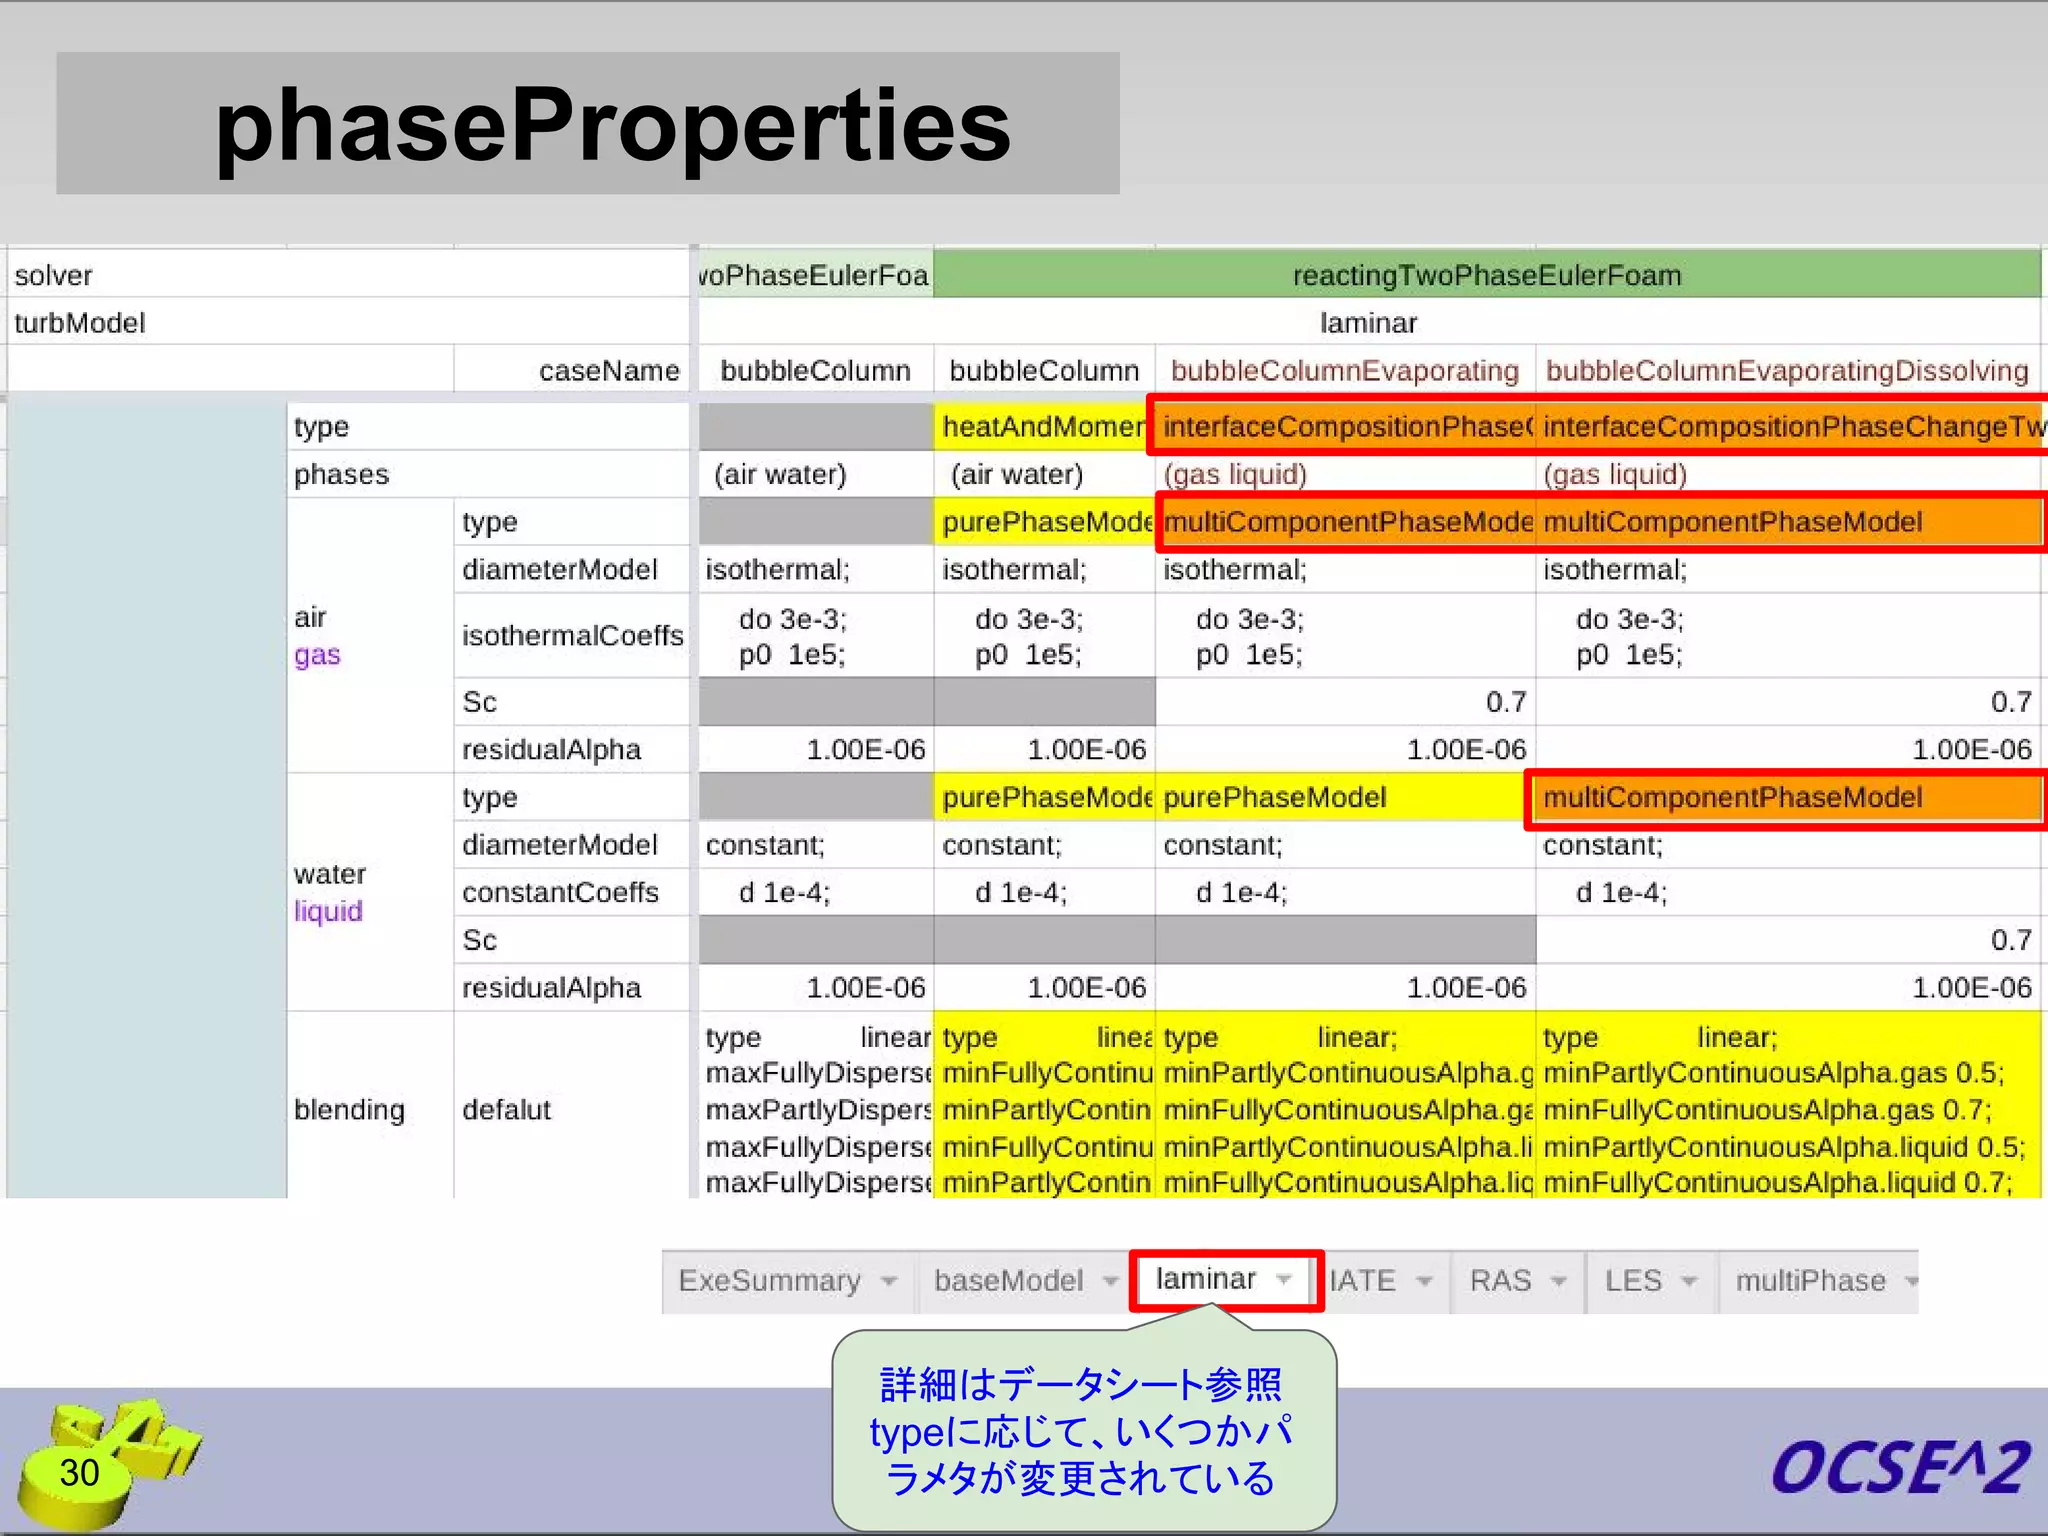
Task: Switch to the baseModel tab
Action: tap(1008, 1281)
